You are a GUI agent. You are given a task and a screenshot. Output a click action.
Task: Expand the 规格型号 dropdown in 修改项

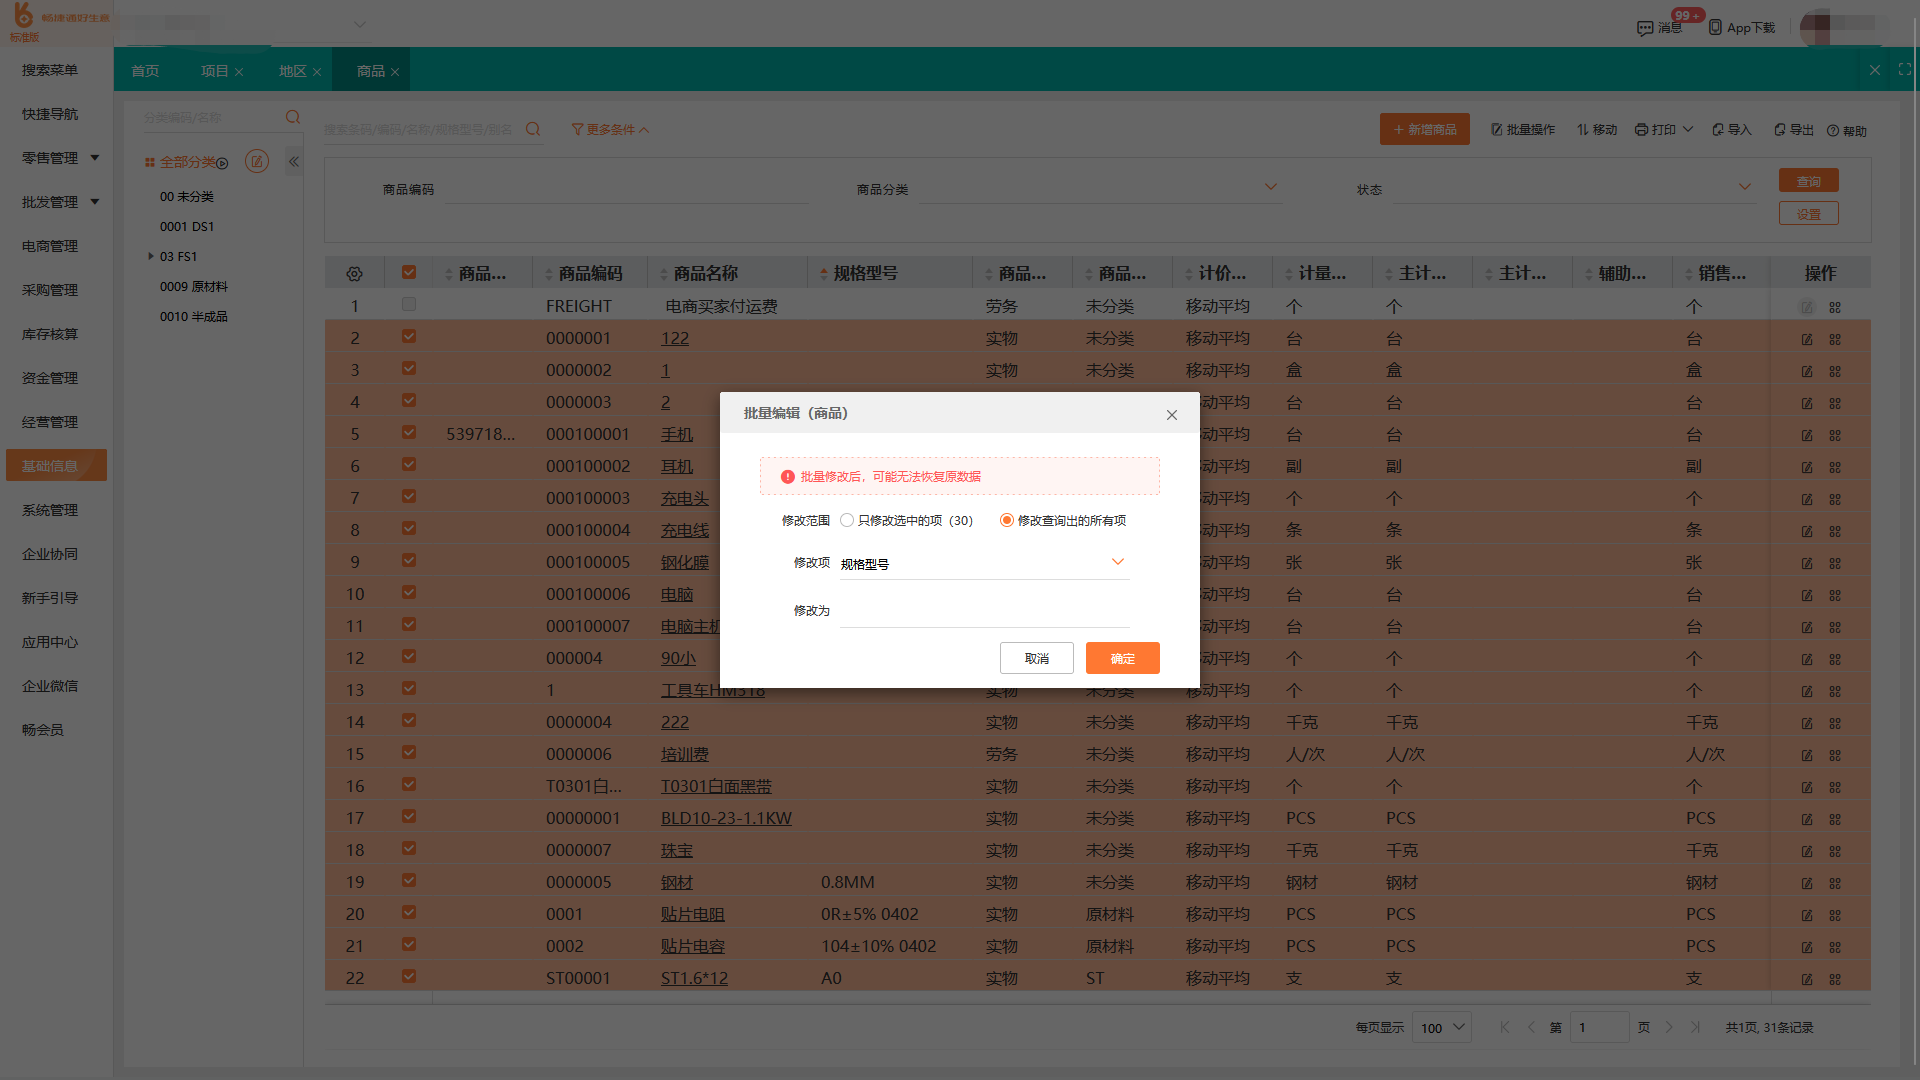(x=1118, y=563)
